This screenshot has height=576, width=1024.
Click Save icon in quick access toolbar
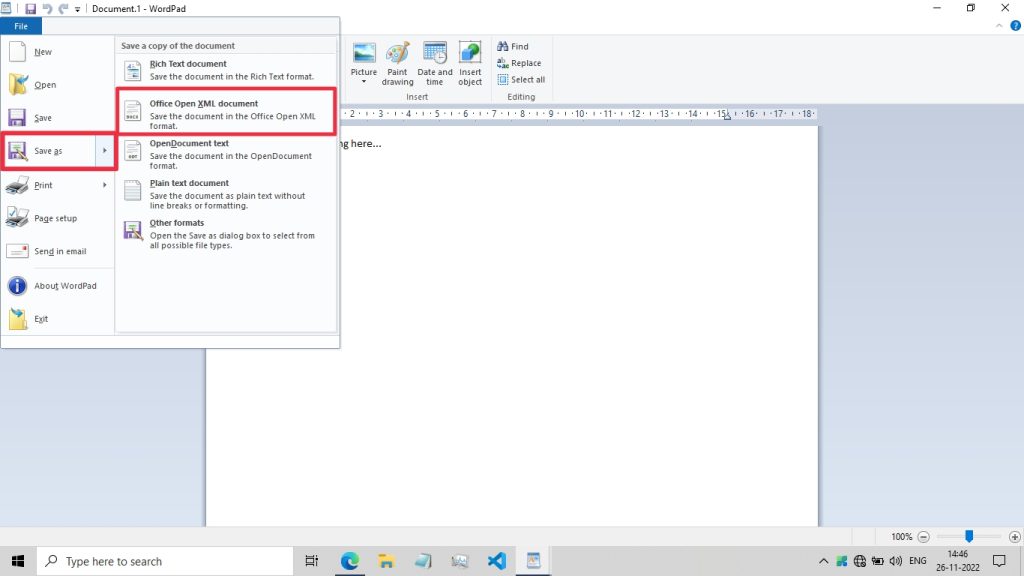30,8
